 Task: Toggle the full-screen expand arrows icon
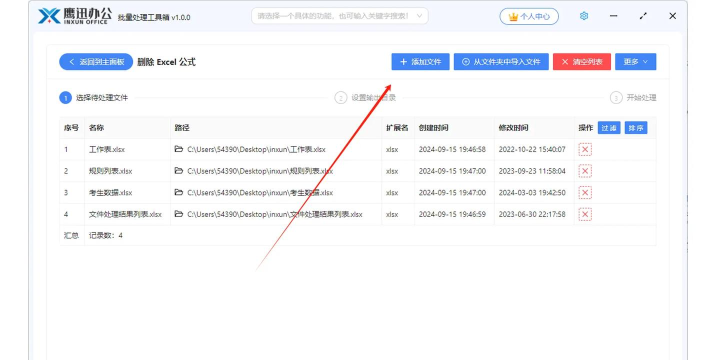pos(643,16)
